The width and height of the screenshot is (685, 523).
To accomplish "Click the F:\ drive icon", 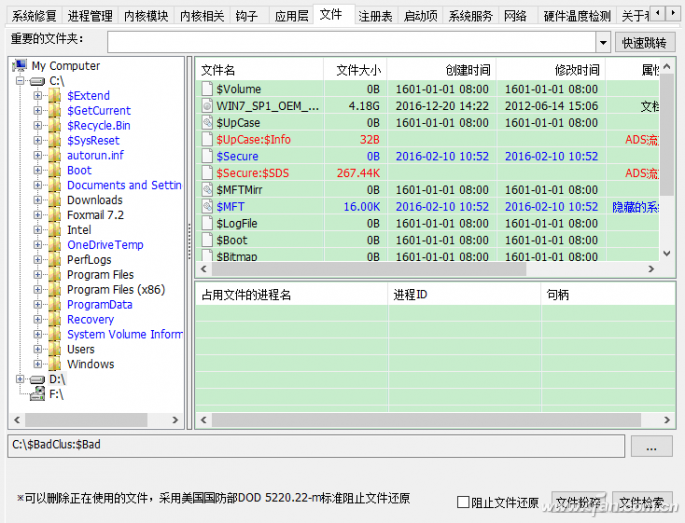I will pos(37,394).
